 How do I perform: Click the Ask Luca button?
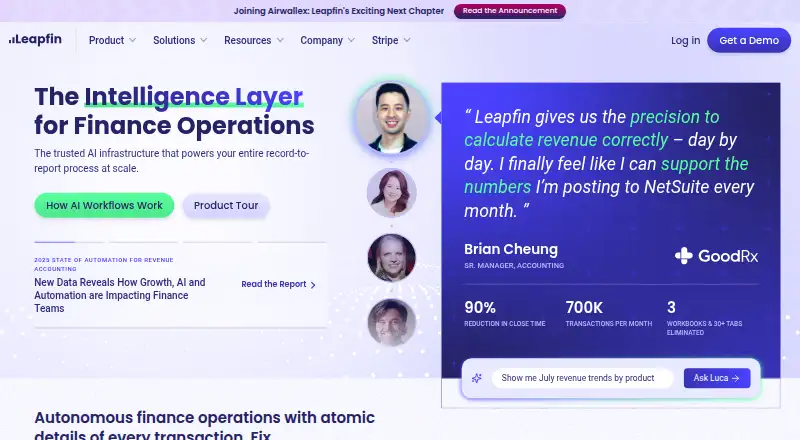717,378
